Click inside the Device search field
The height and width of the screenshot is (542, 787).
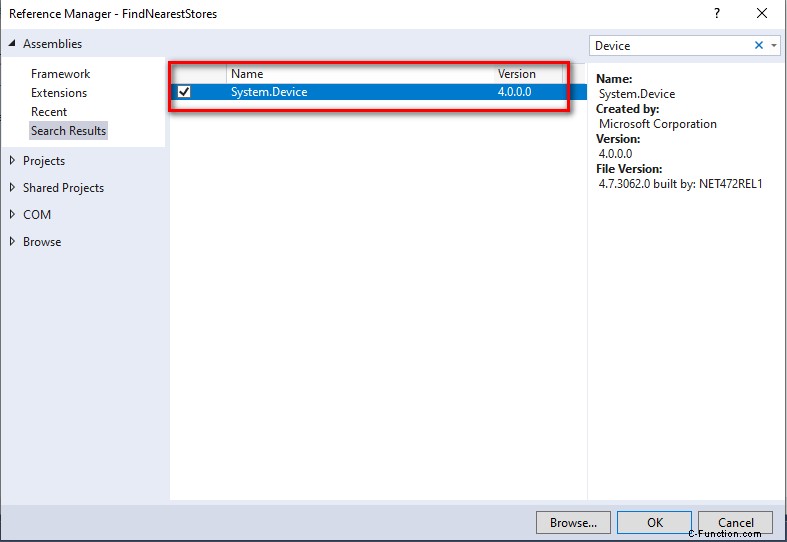pyautogui.click(x=670, y=45)
